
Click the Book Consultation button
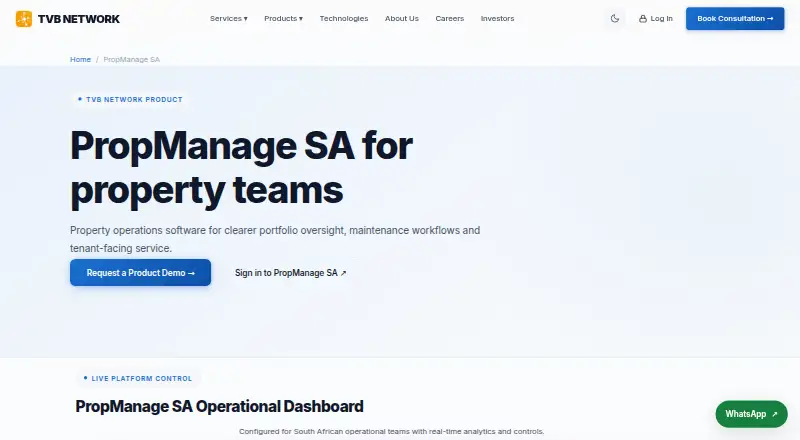pos(735,18)
